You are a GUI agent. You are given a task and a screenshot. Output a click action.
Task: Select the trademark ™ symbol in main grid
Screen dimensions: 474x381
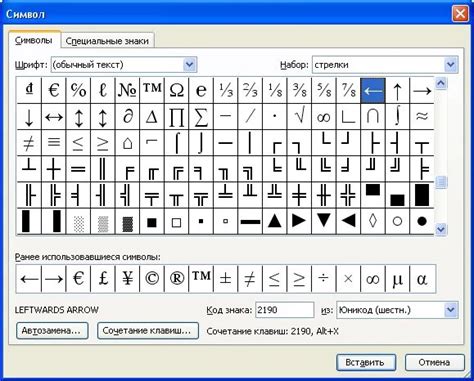(x=152, y=90)
